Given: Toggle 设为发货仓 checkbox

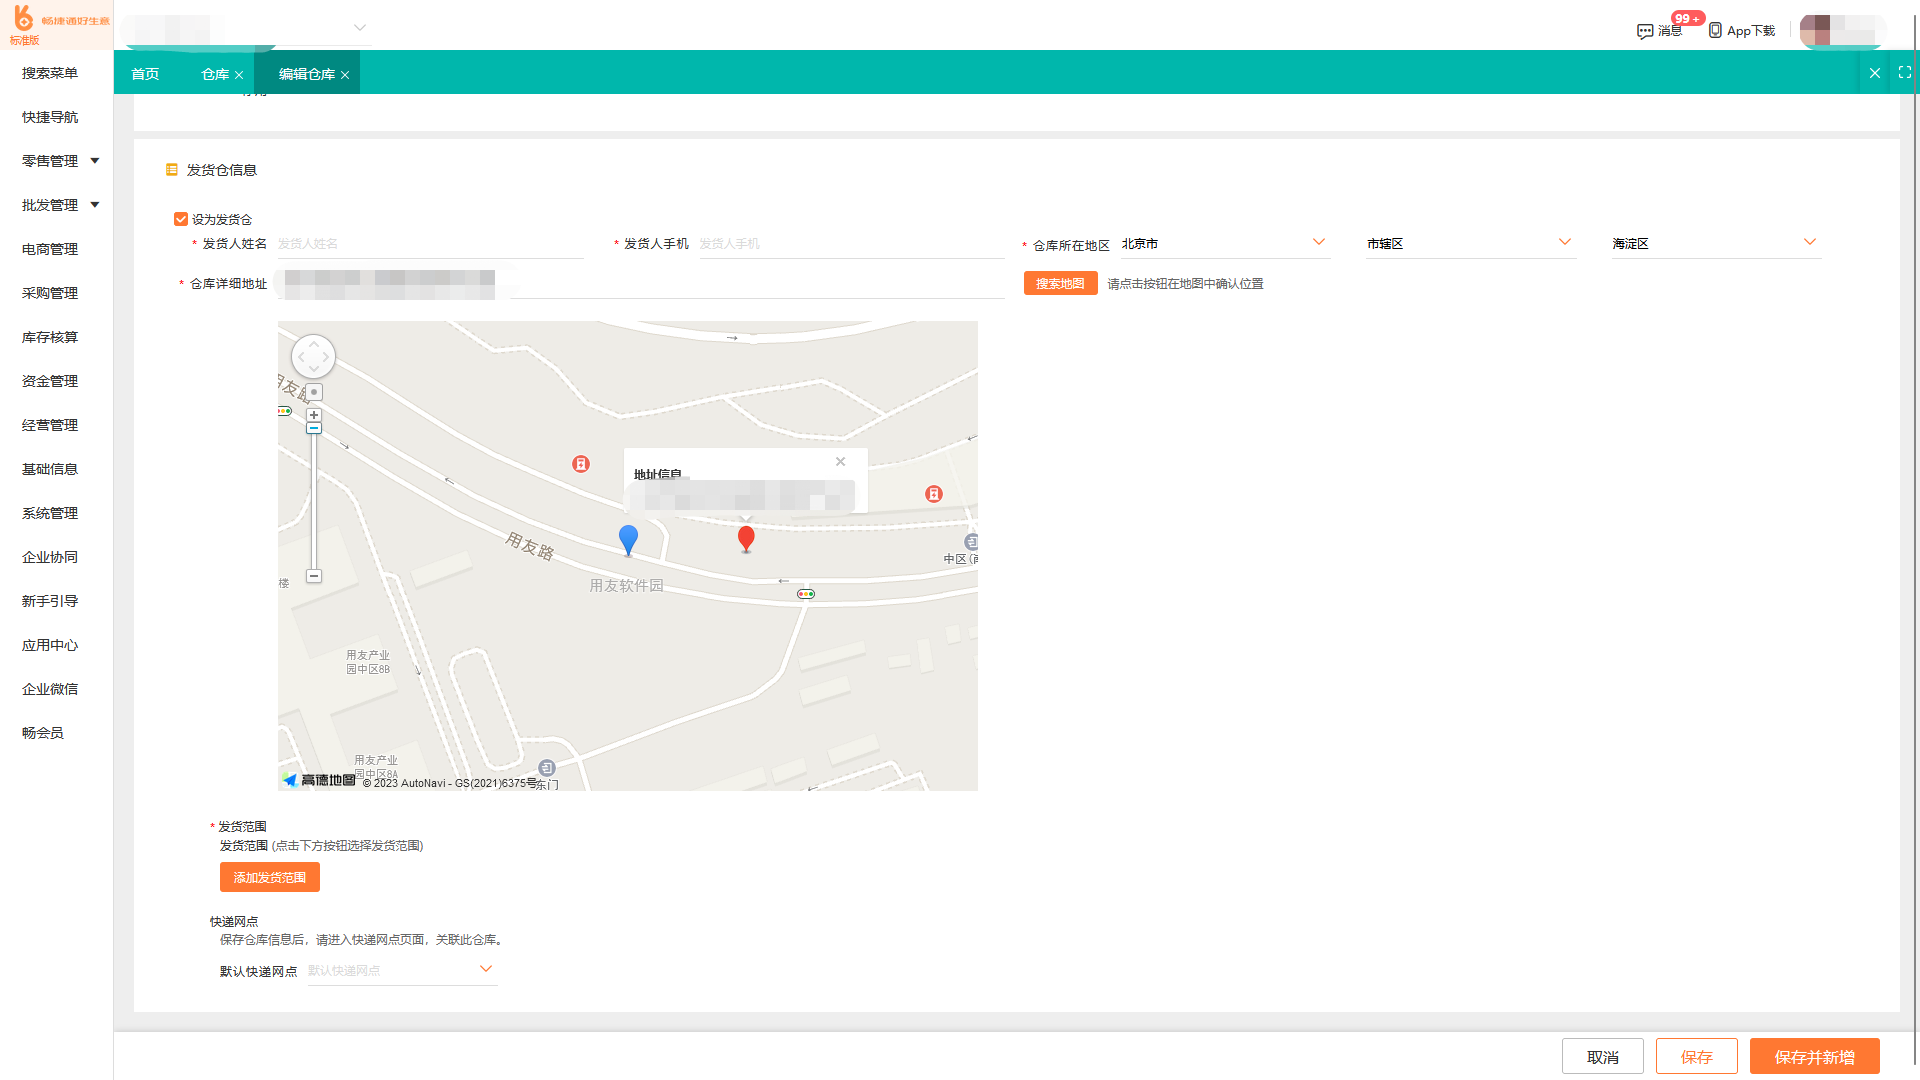Looking at the screenshot, I should pyautogui.click(x=181, y=218).
